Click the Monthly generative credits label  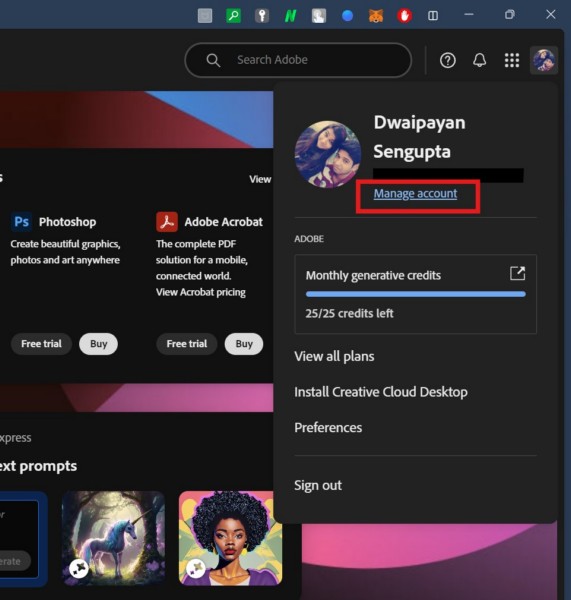click(373, 276)
